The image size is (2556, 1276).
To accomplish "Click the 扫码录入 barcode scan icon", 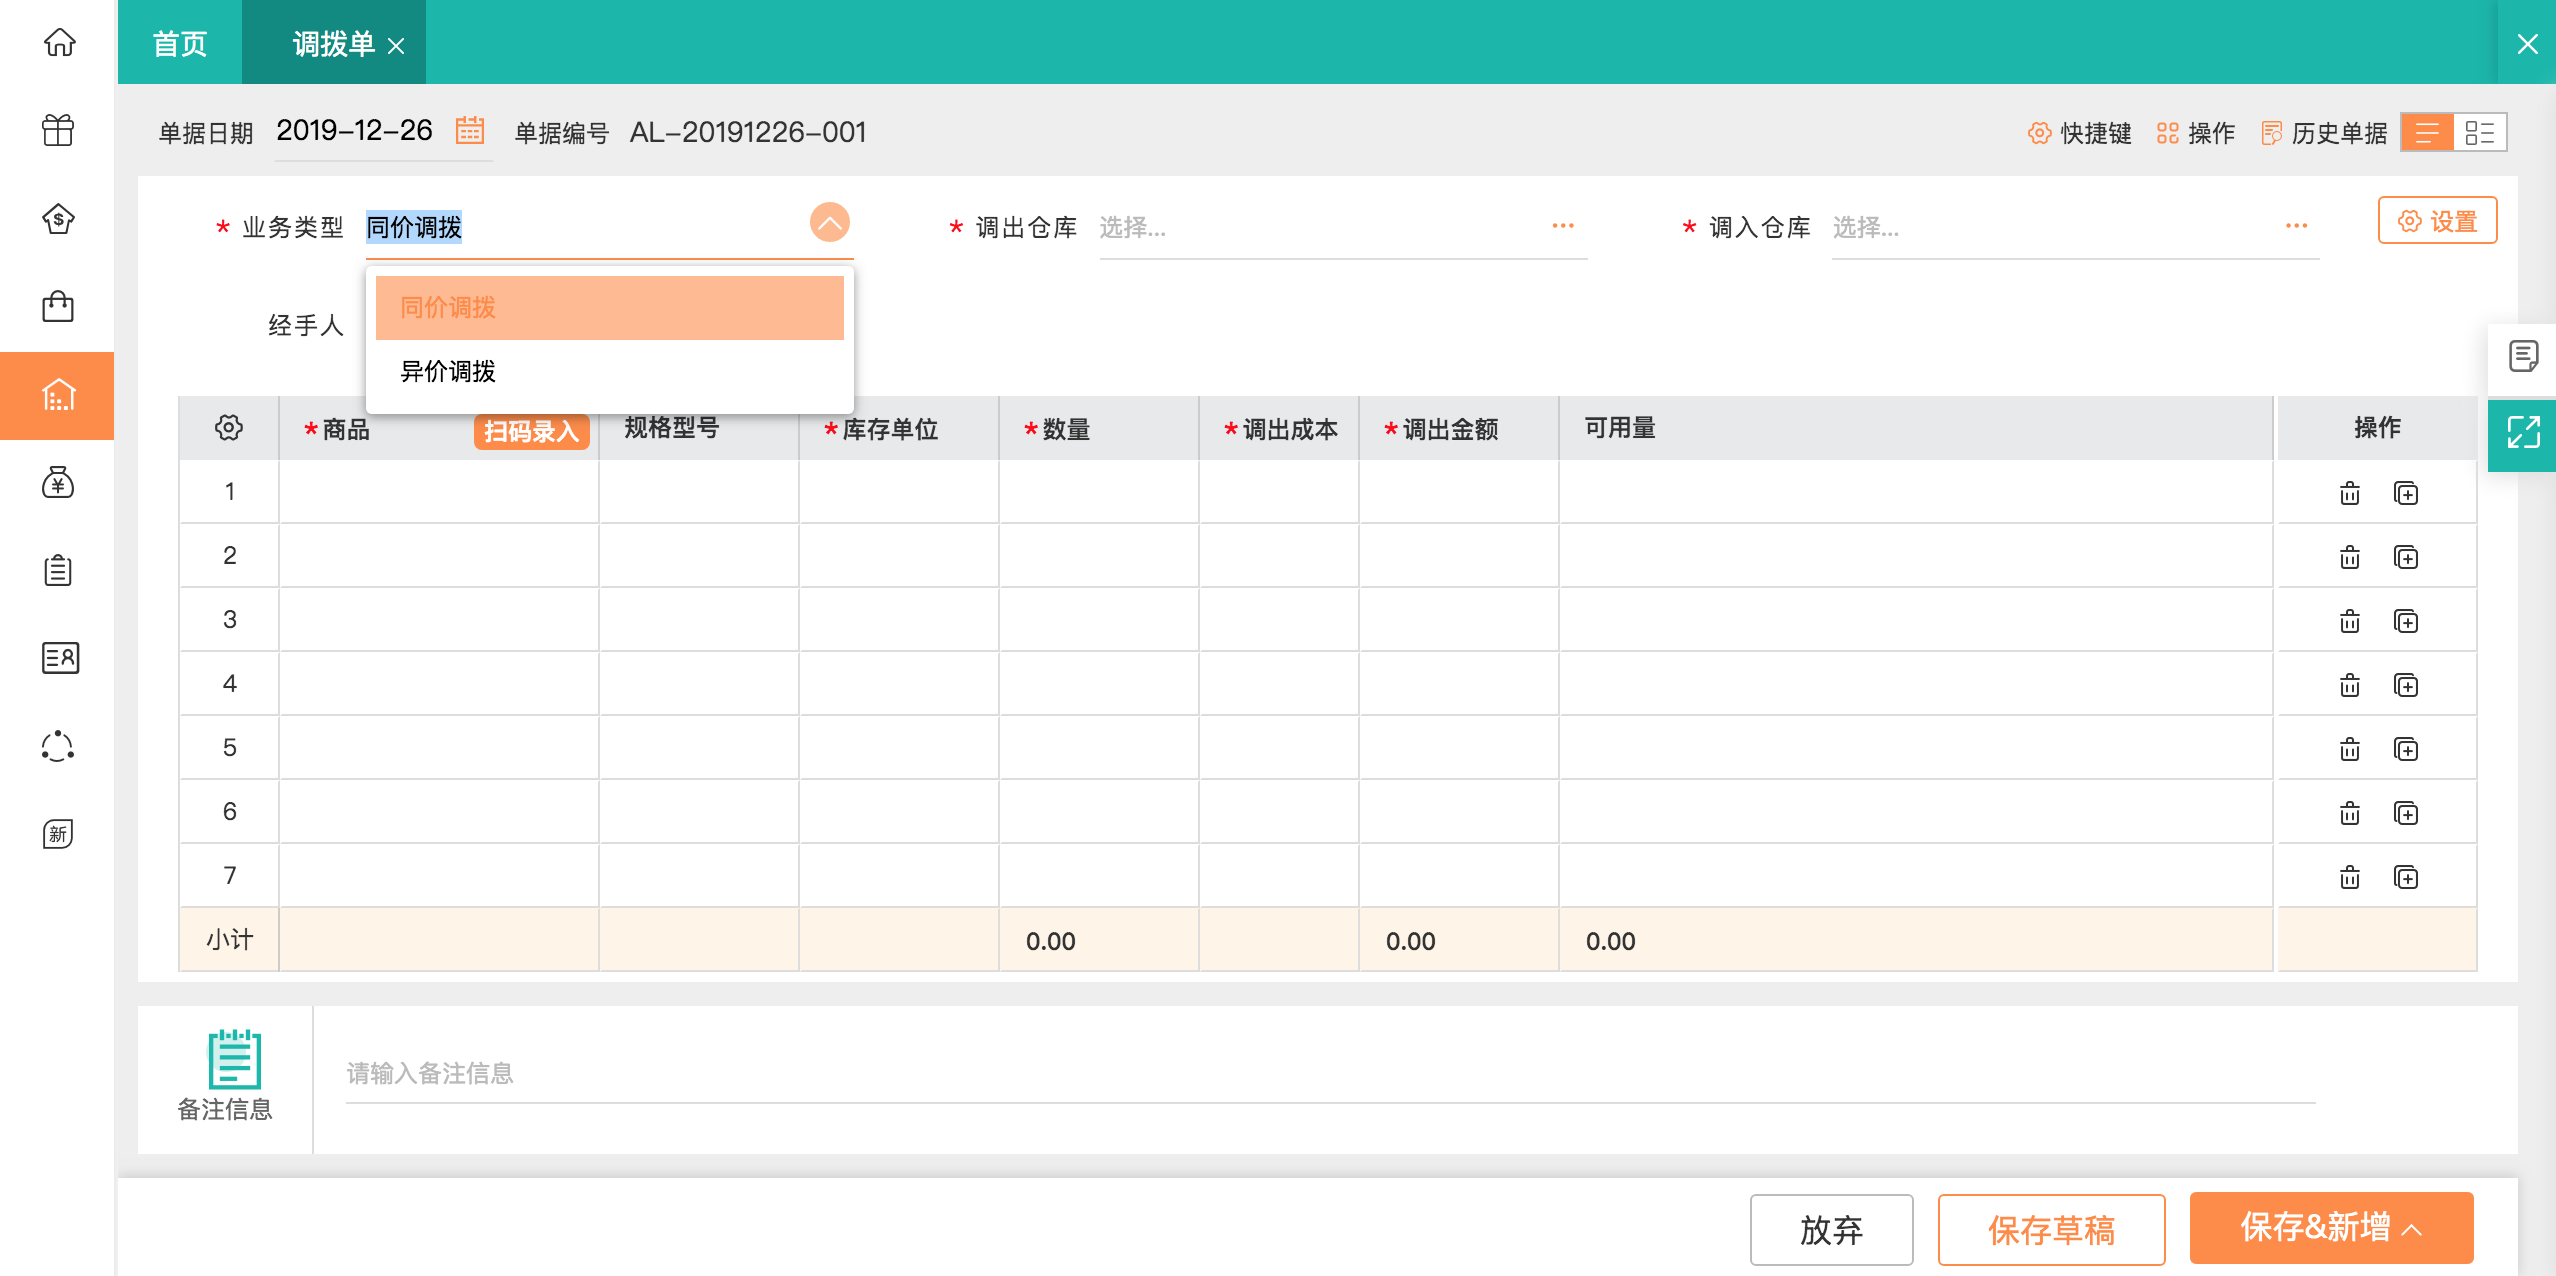I will [x=528, y=429].
